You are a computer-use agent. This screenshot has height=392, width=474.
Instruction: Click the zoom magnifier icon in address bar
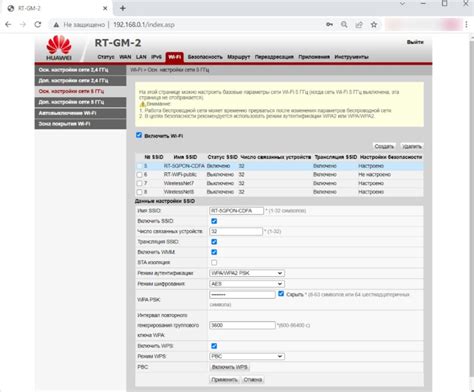[344, 25]
